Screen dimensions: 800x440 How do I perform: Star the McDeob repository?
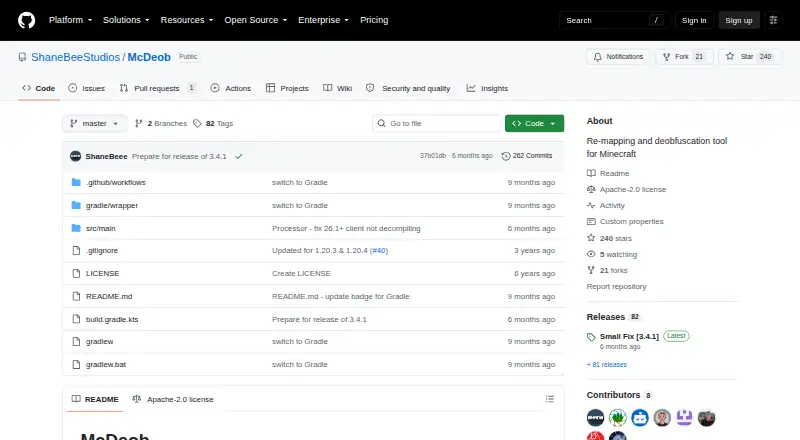click(749, 57)
